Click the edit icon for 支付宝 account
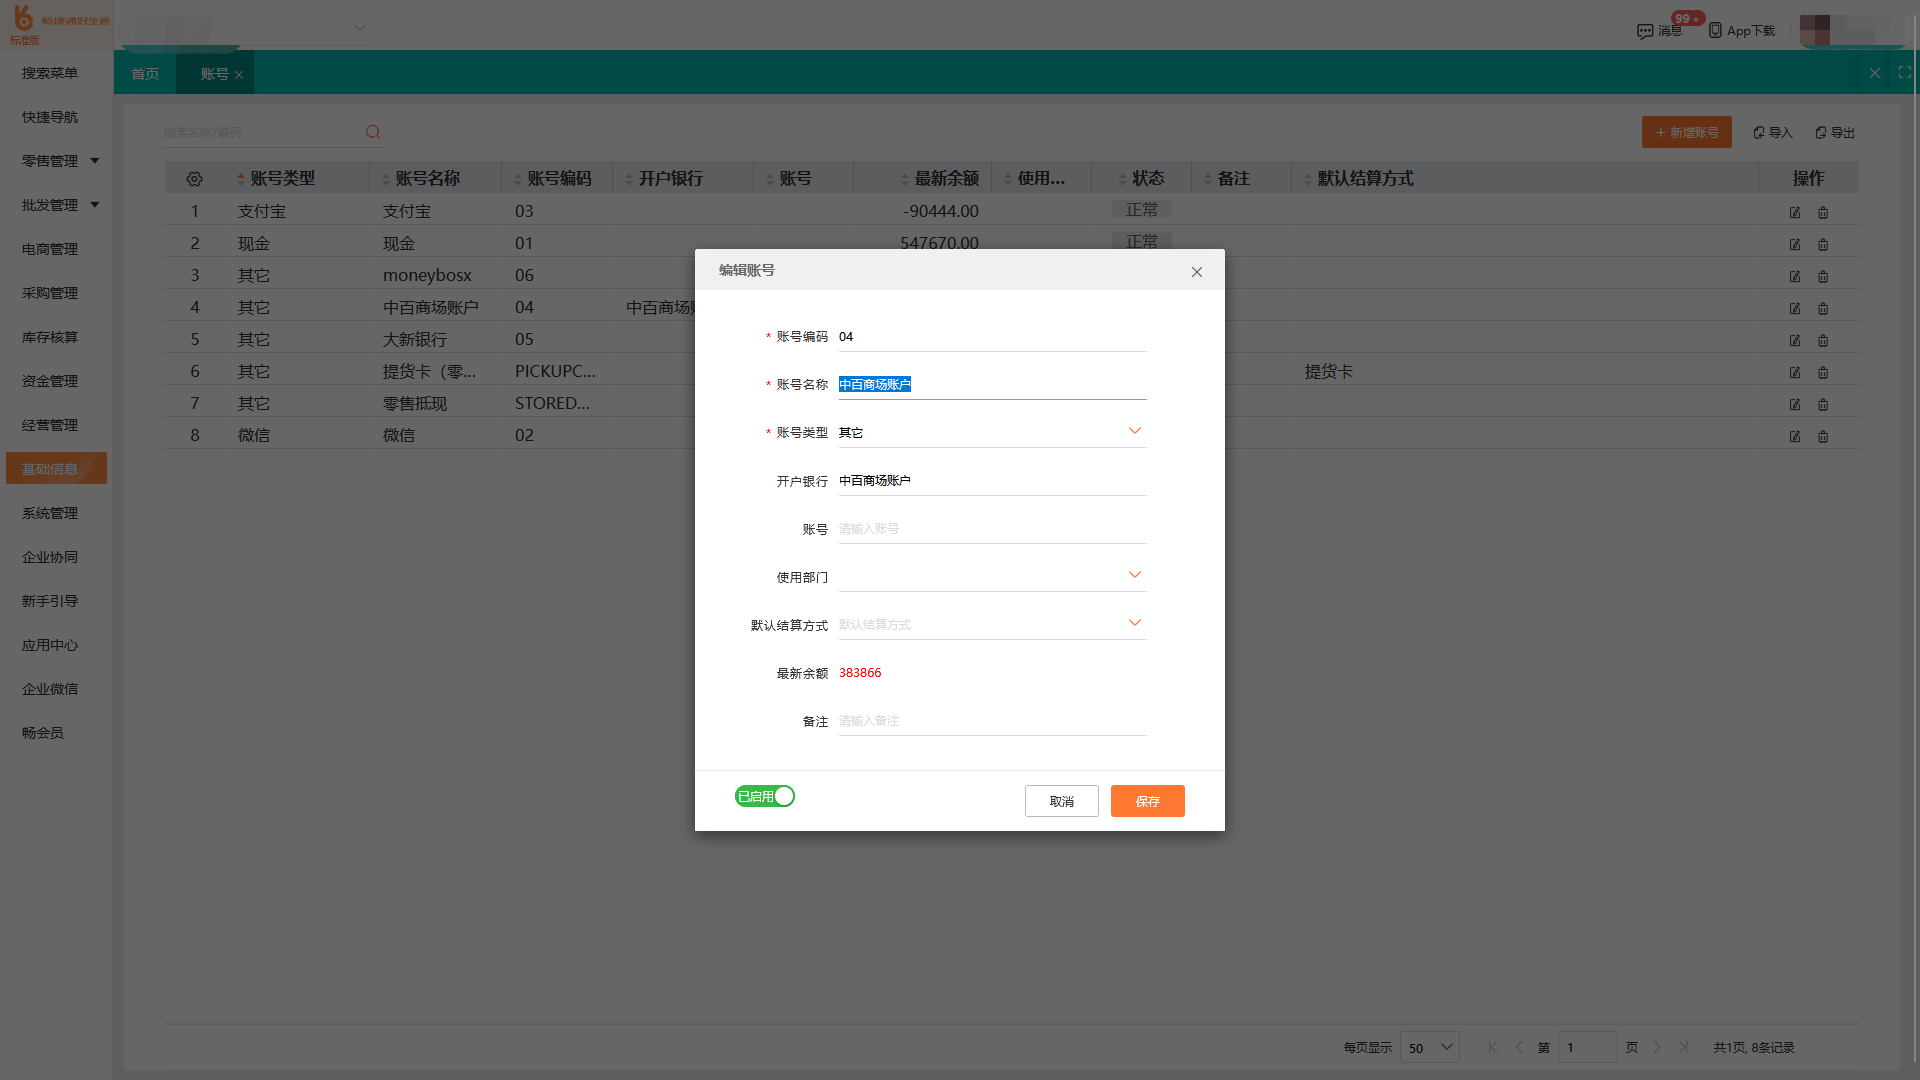 pos(1795,212)
